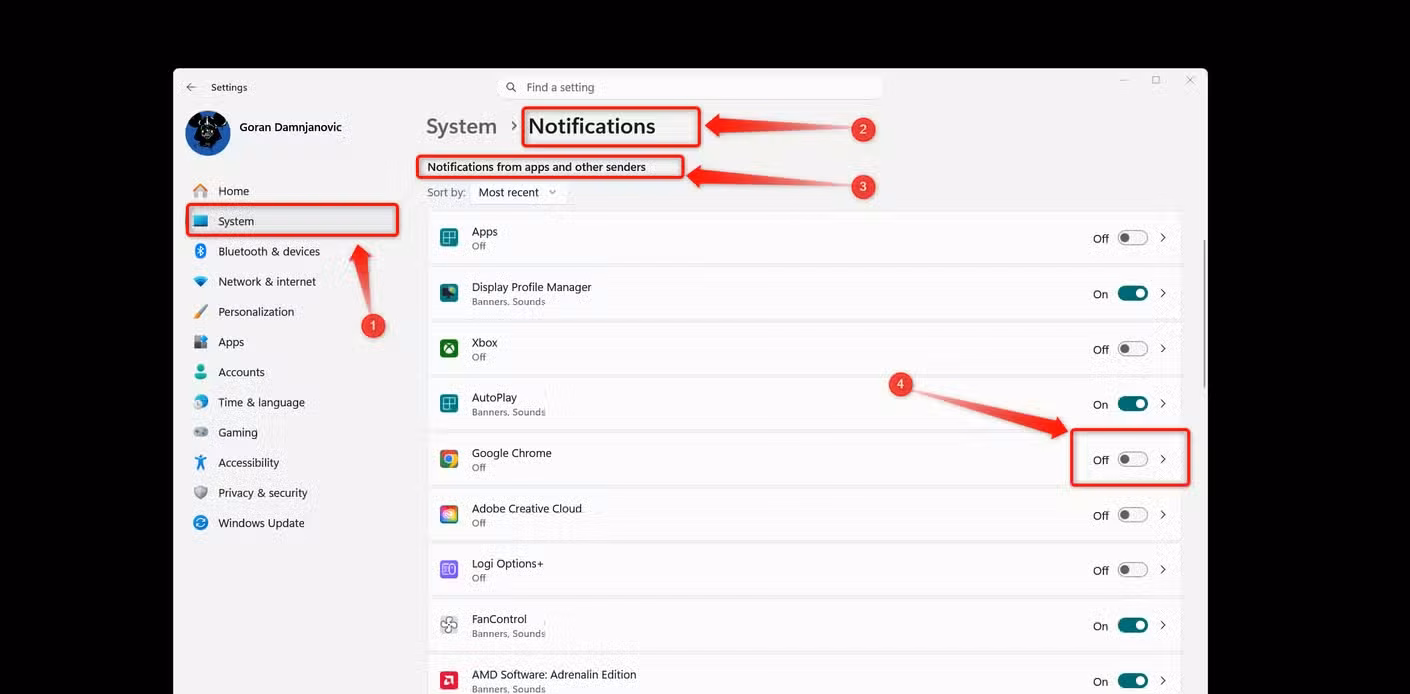The width and height of the screenshot is (1410, 694).
Task: Click the vertical scrollbar thumb
Action: coord(1204,313)
